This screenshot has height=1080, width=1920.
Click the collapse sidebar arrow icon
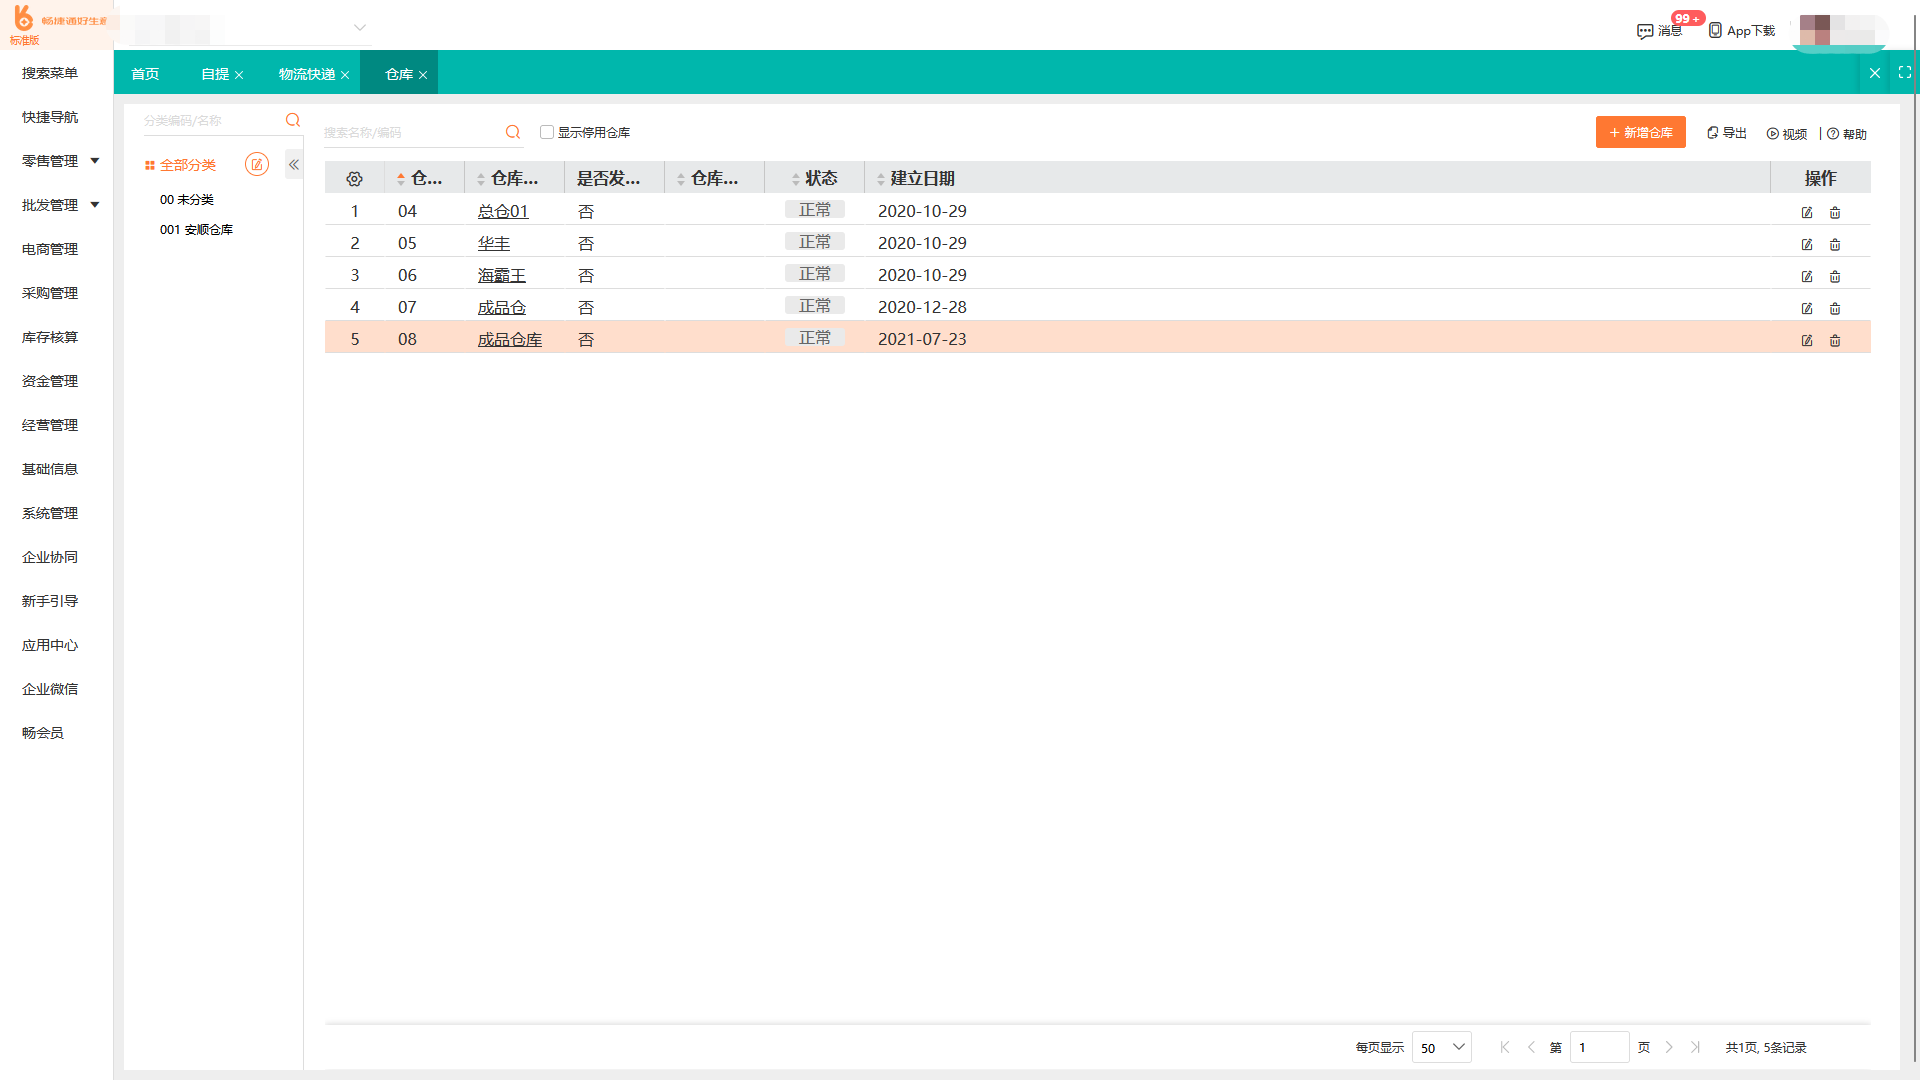[293, 164]
